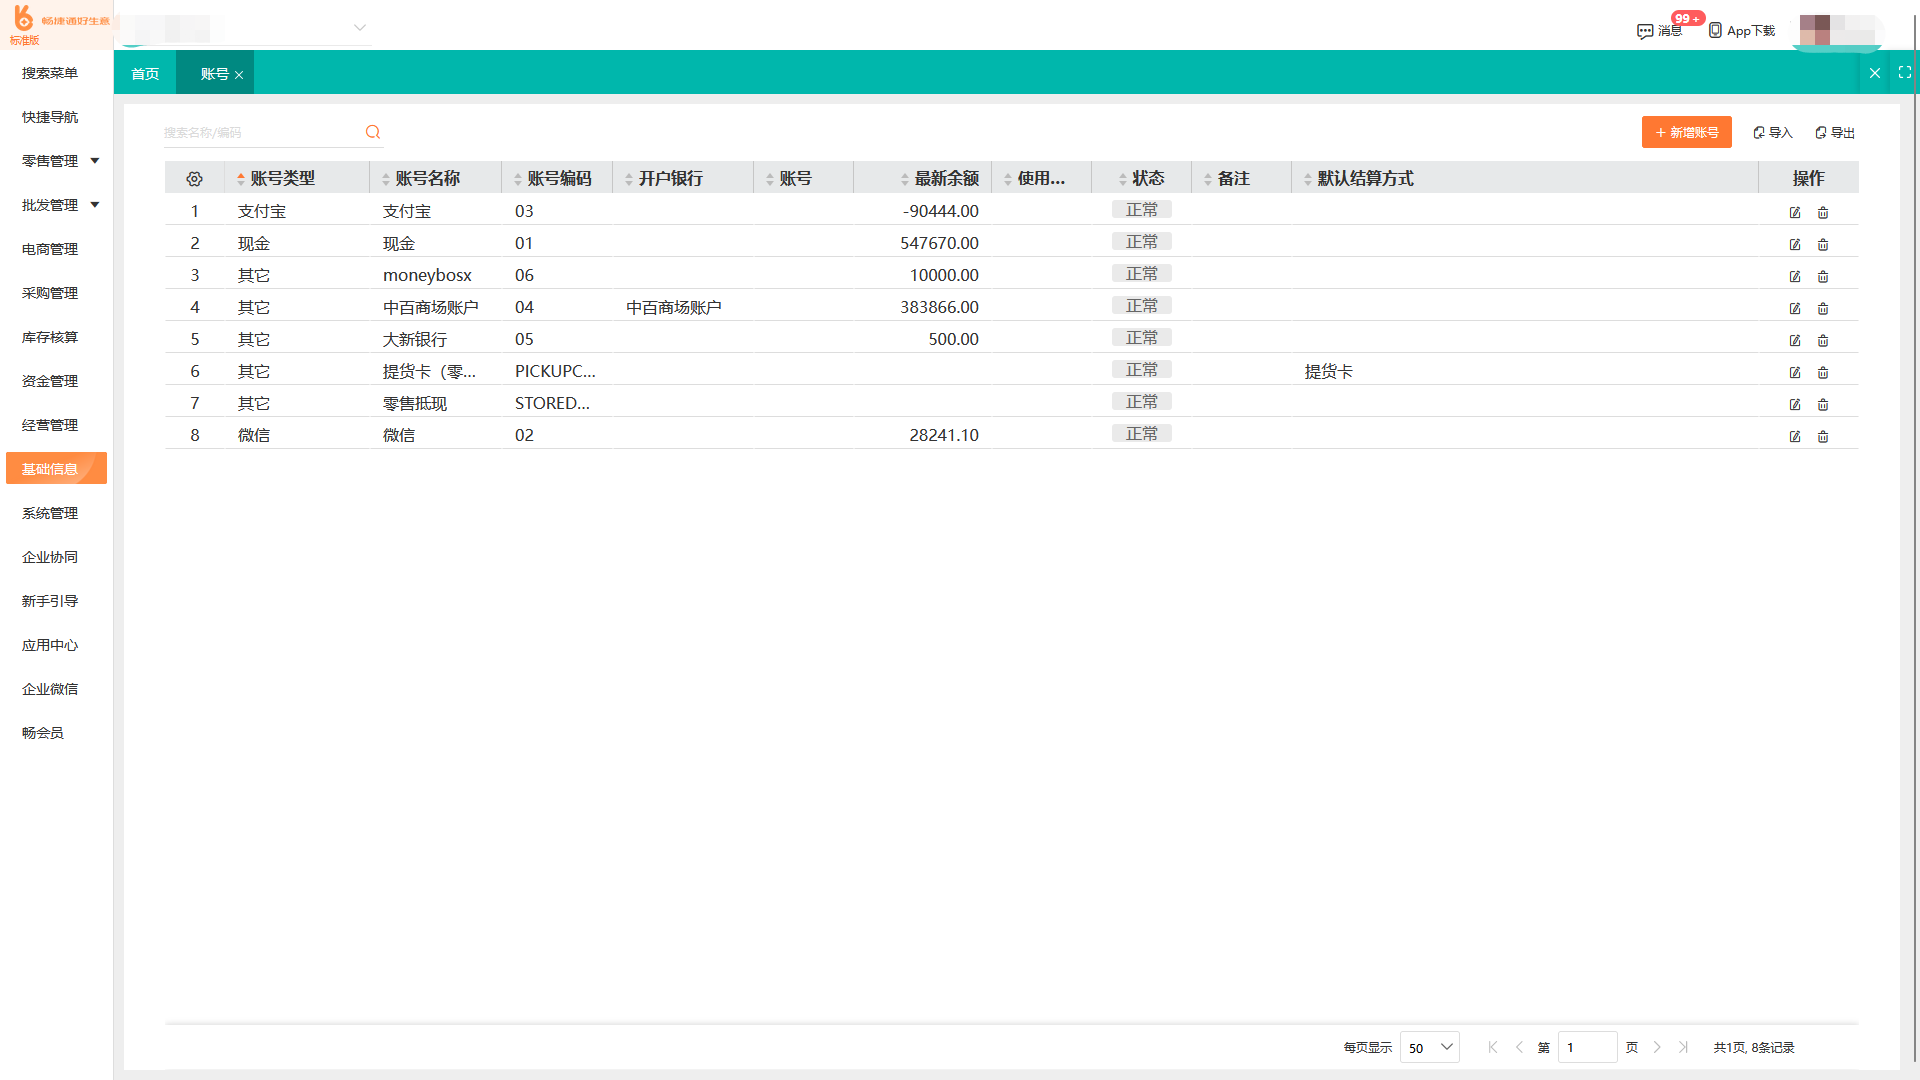Click the delete icon for 现金 account
The height and width of the screenshot is (1080, 1920).
(1822, 243)
